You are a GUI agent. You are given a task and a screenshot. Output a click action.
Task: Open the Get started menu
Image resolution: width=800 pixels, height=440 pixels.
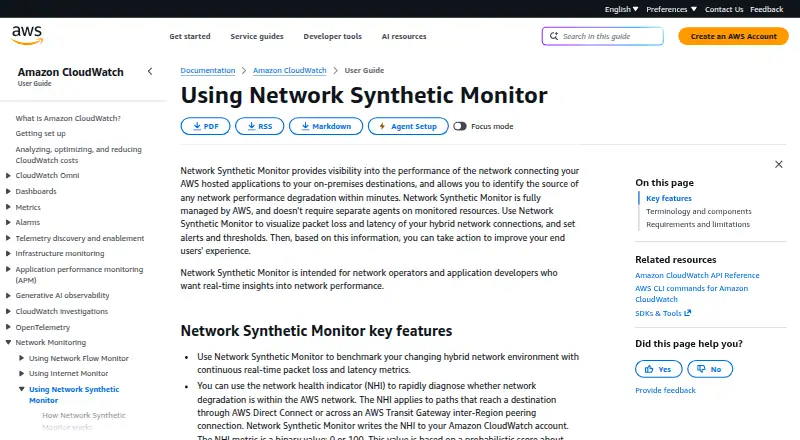190,36
